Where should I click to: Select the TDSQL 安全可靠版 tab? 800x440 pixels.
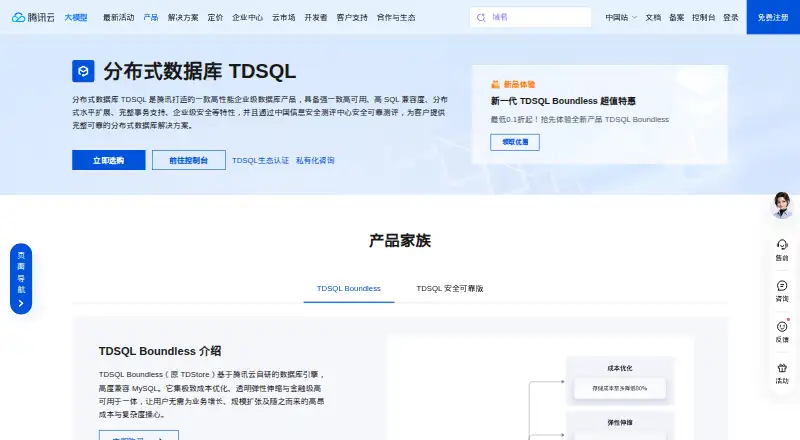pyautogui.click(x=449, y=288)
